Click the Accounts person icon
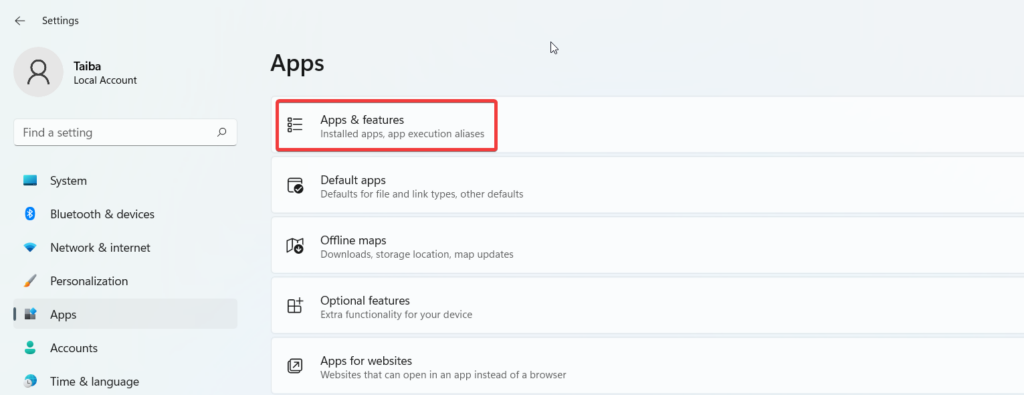Screen dimensions: 1024x395 [x=30, y=348]
